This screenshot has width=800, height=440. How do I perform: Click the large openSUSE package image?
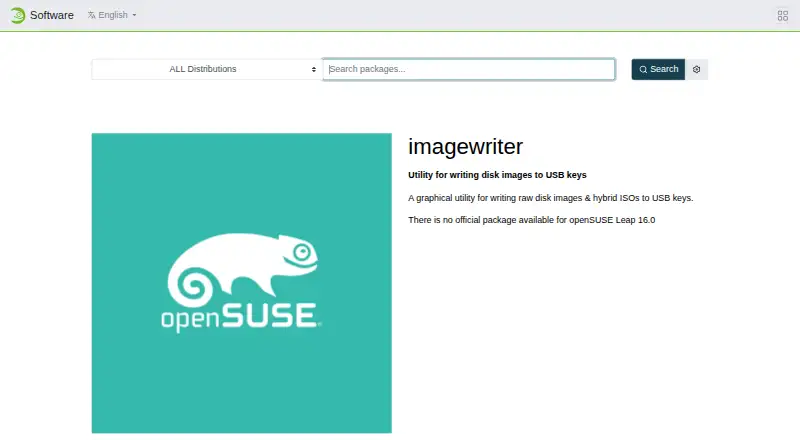pos(242,283)
